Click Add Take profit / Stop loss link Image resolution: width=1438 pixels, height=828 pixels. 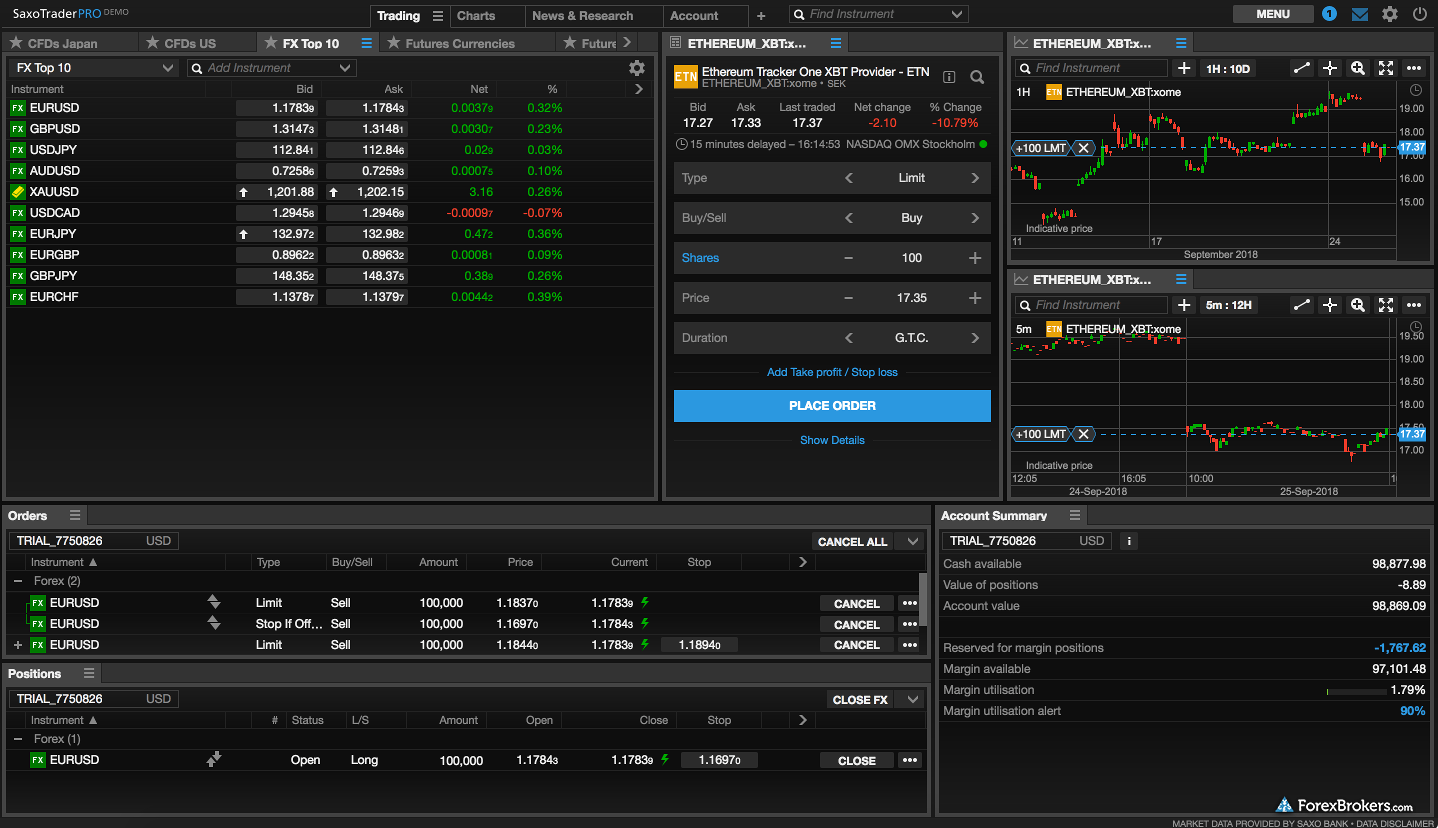pos(832,372)
